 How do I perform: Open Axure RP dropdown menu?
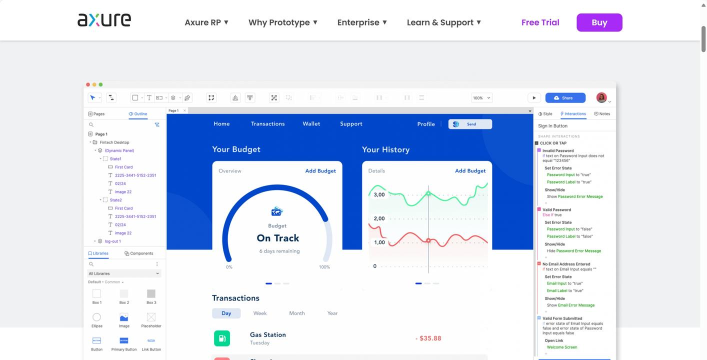point(207,22)
